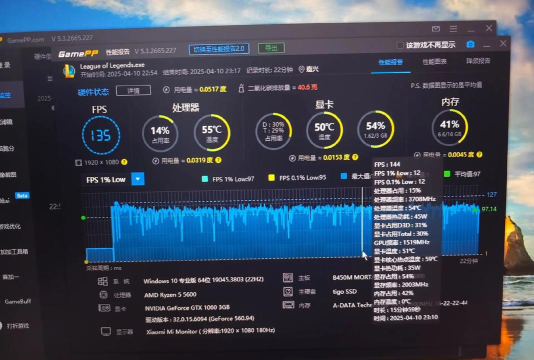Screen dimensions: 534x360
Task: Open 打折游戏 in the back window sidebar
Action: tap(18, 326)
